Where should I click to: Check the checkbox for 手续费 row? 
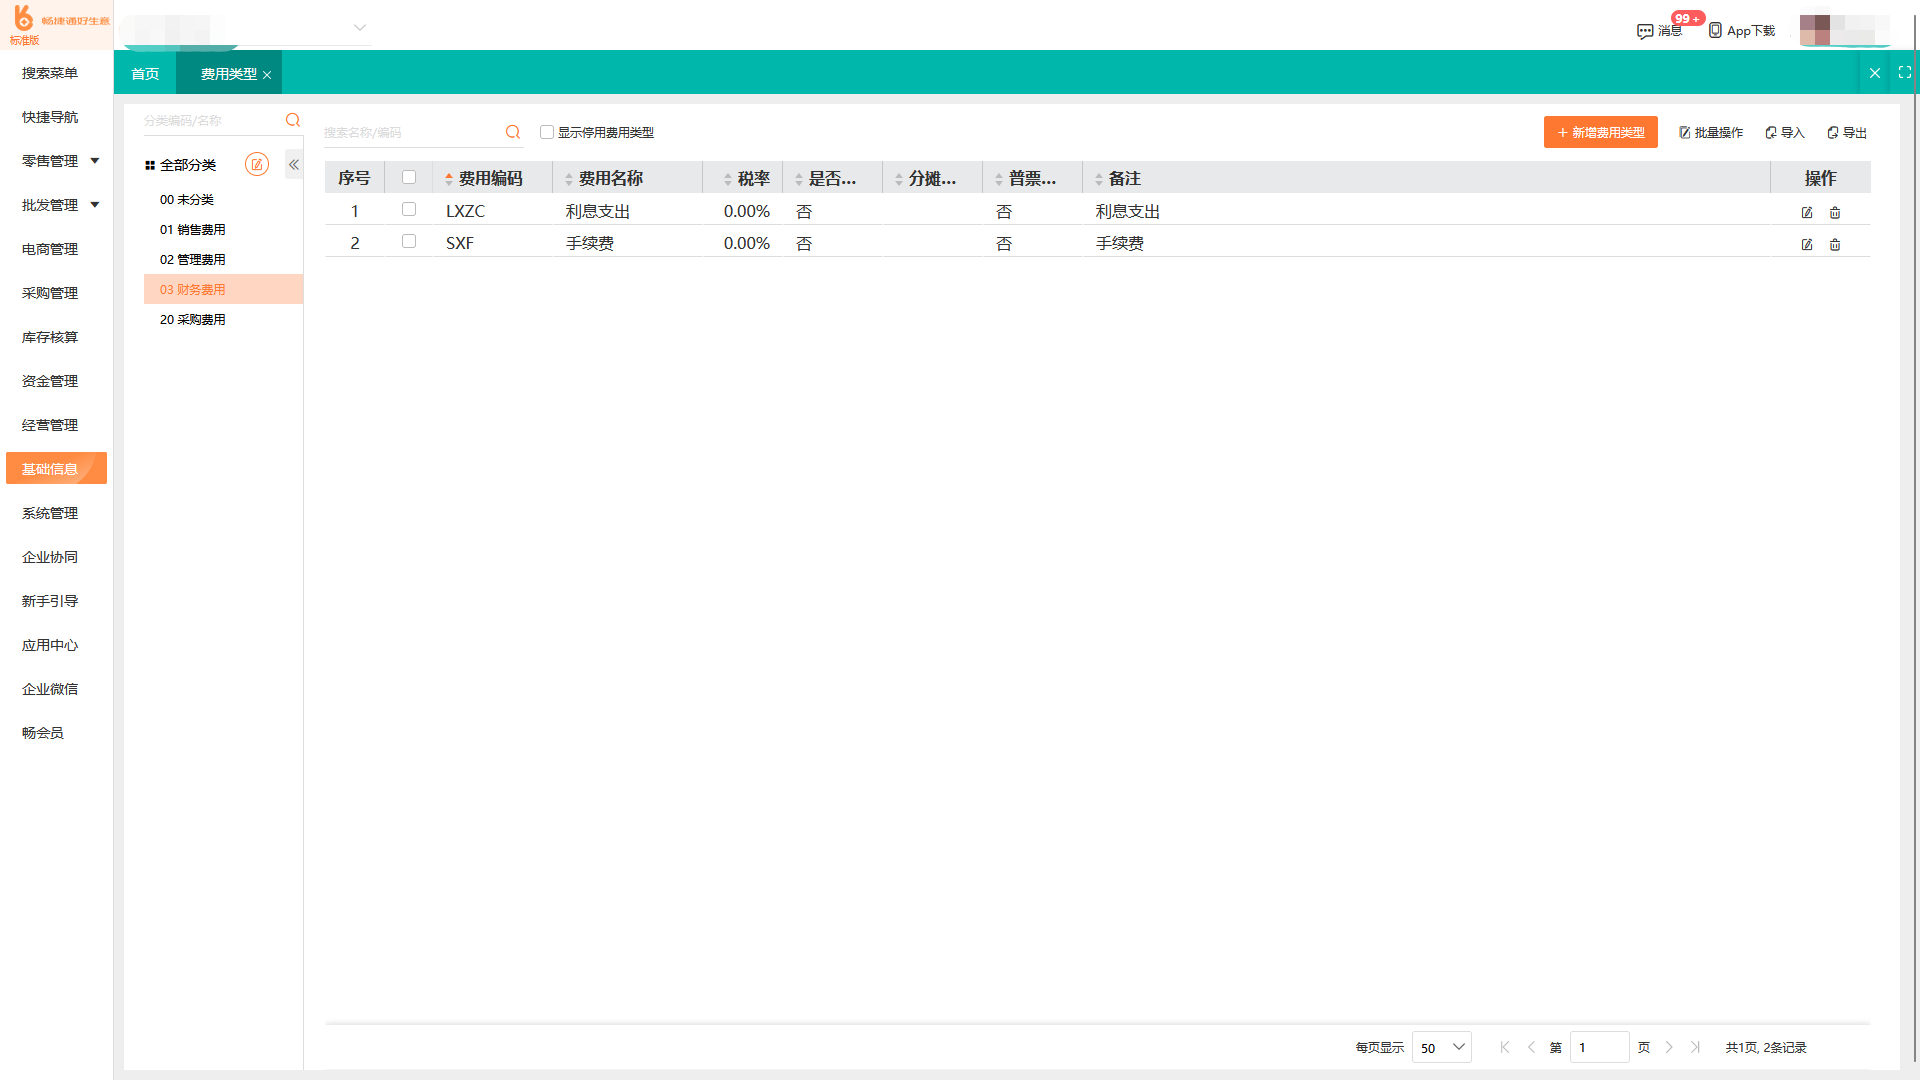[x=409, y=243]
